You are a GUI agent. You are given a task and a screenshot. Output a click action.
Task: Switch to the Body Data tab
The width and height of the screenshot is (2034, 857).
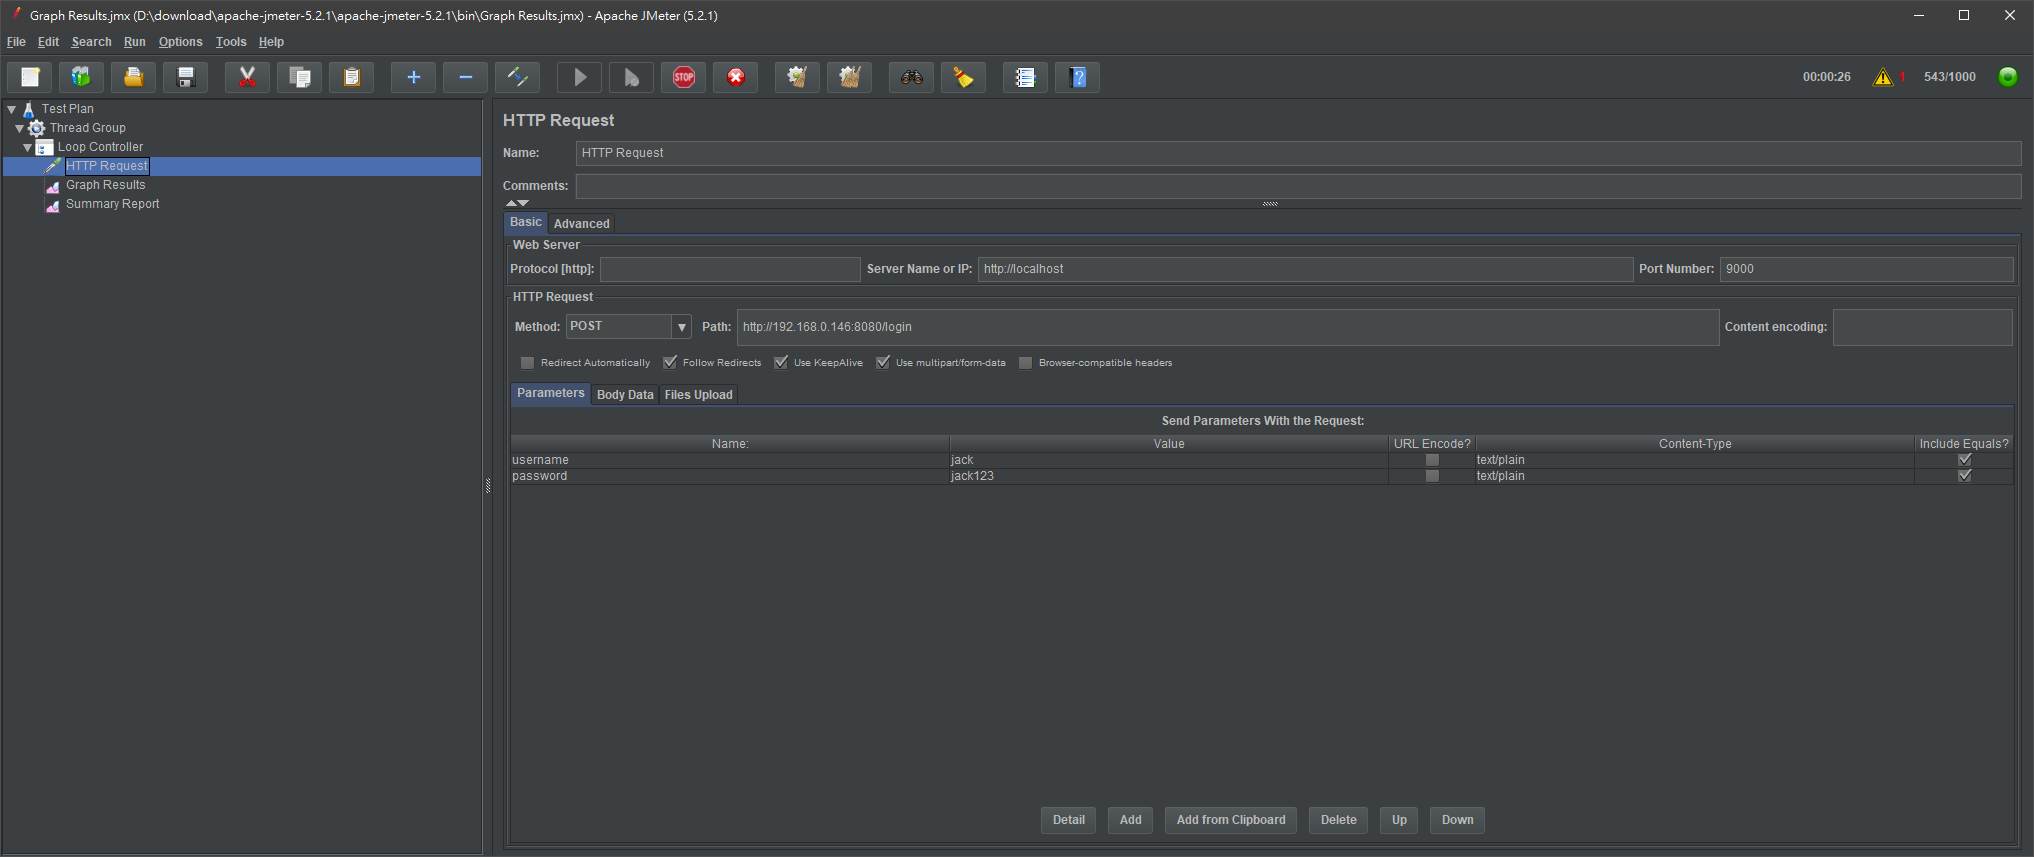[x=625, y=395]
